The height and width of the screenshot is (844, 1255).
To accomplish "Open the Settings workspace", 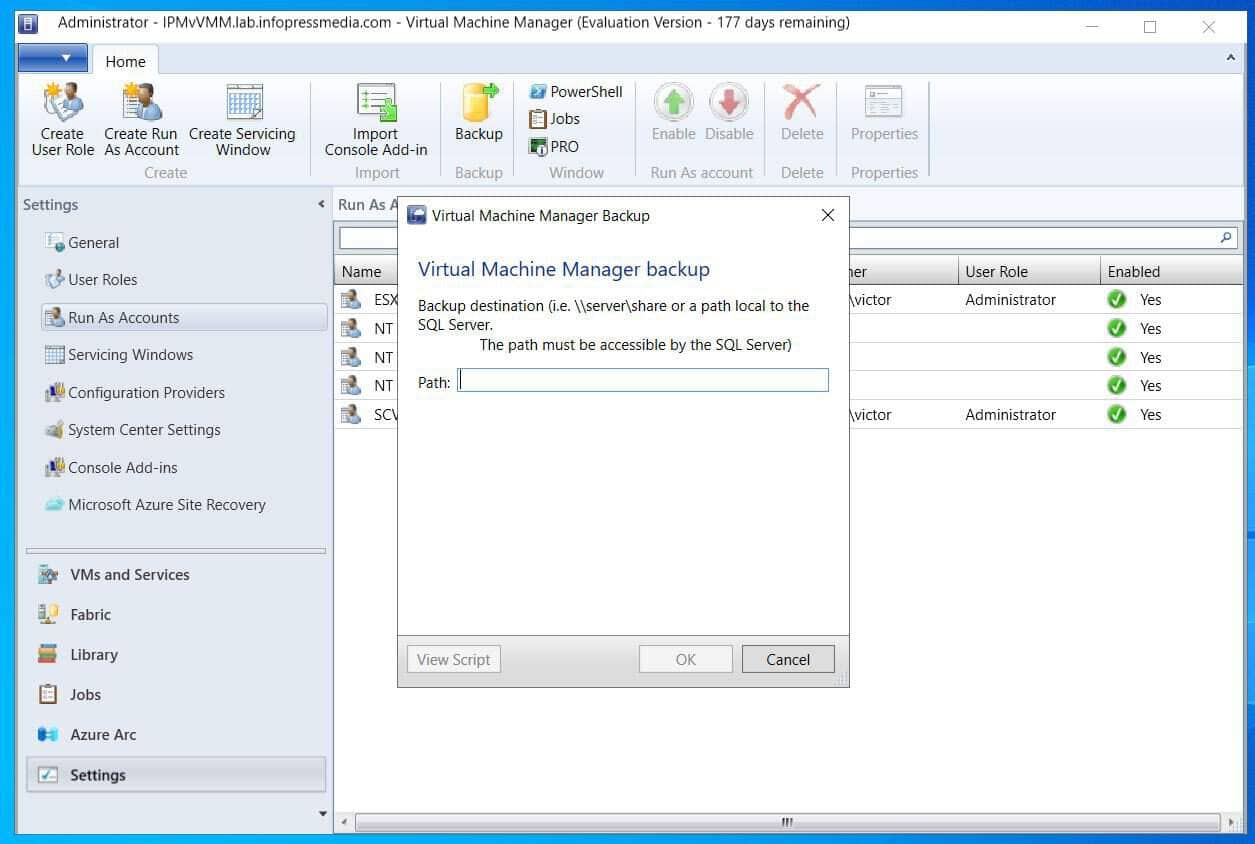I will pyautogui.click(x=176, y=775).
